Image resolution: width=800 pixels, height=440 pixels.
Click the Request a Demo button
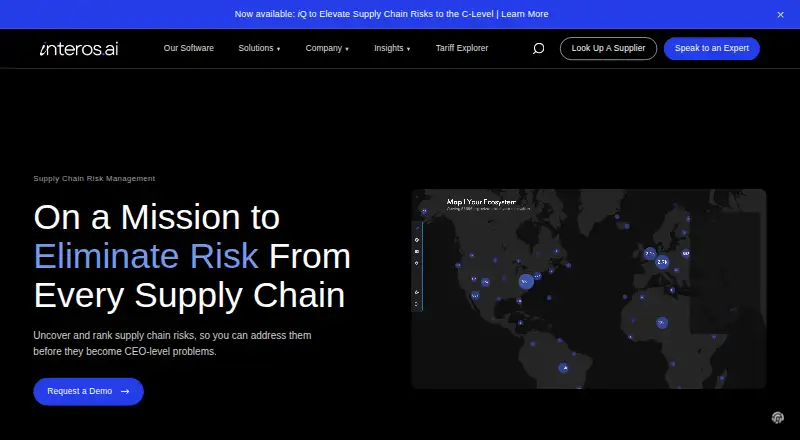point(88,392)
